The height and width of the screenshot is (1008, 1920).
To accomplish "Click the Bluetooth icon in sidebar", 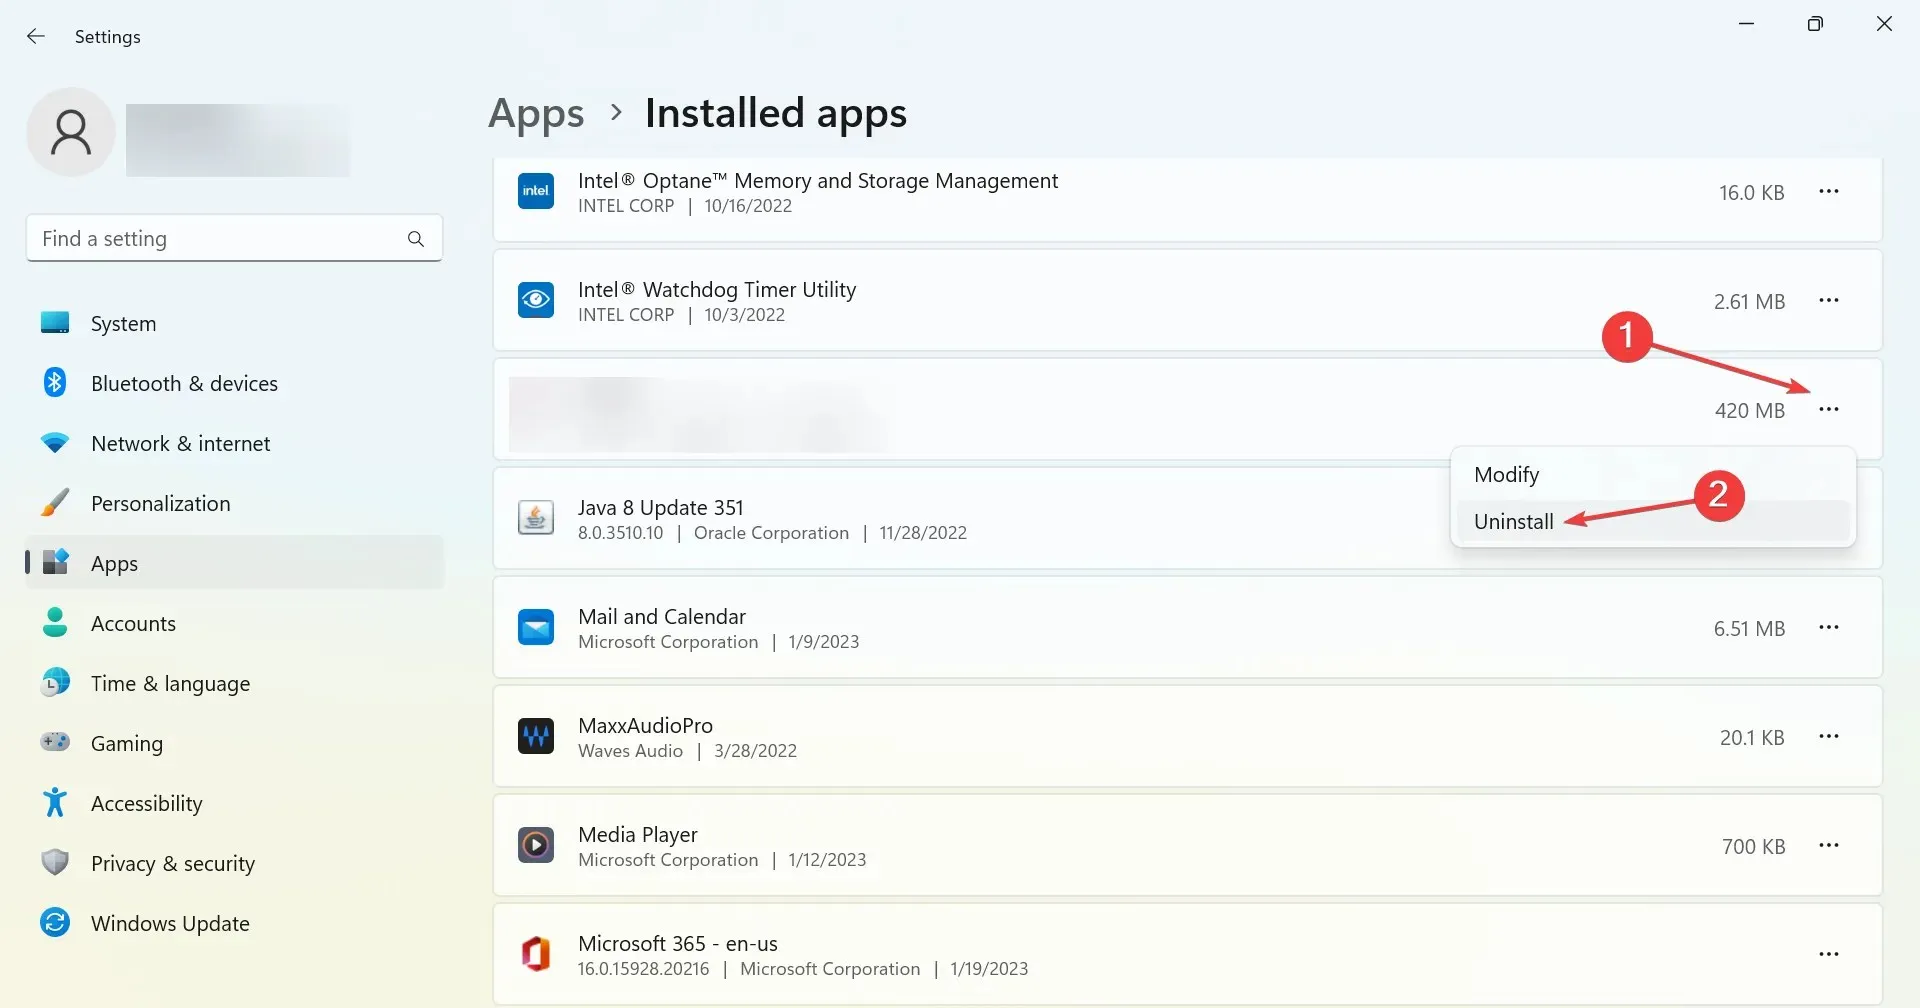I will (55, 382).
